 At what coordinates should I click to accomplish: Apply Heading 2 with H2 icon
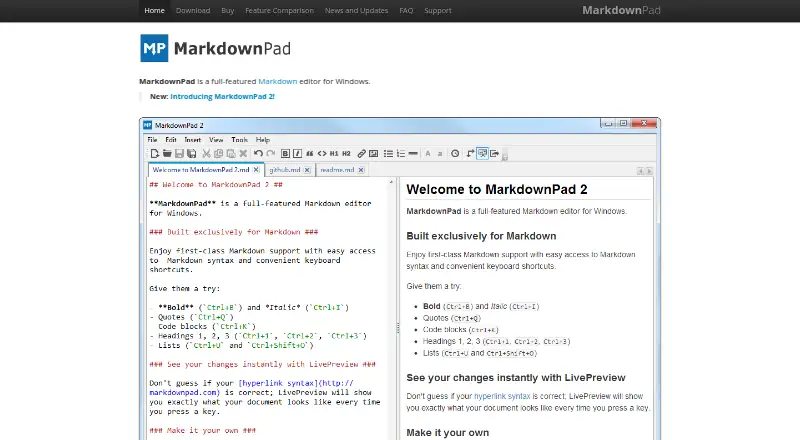pyautogui.click(x=346, y=153)
